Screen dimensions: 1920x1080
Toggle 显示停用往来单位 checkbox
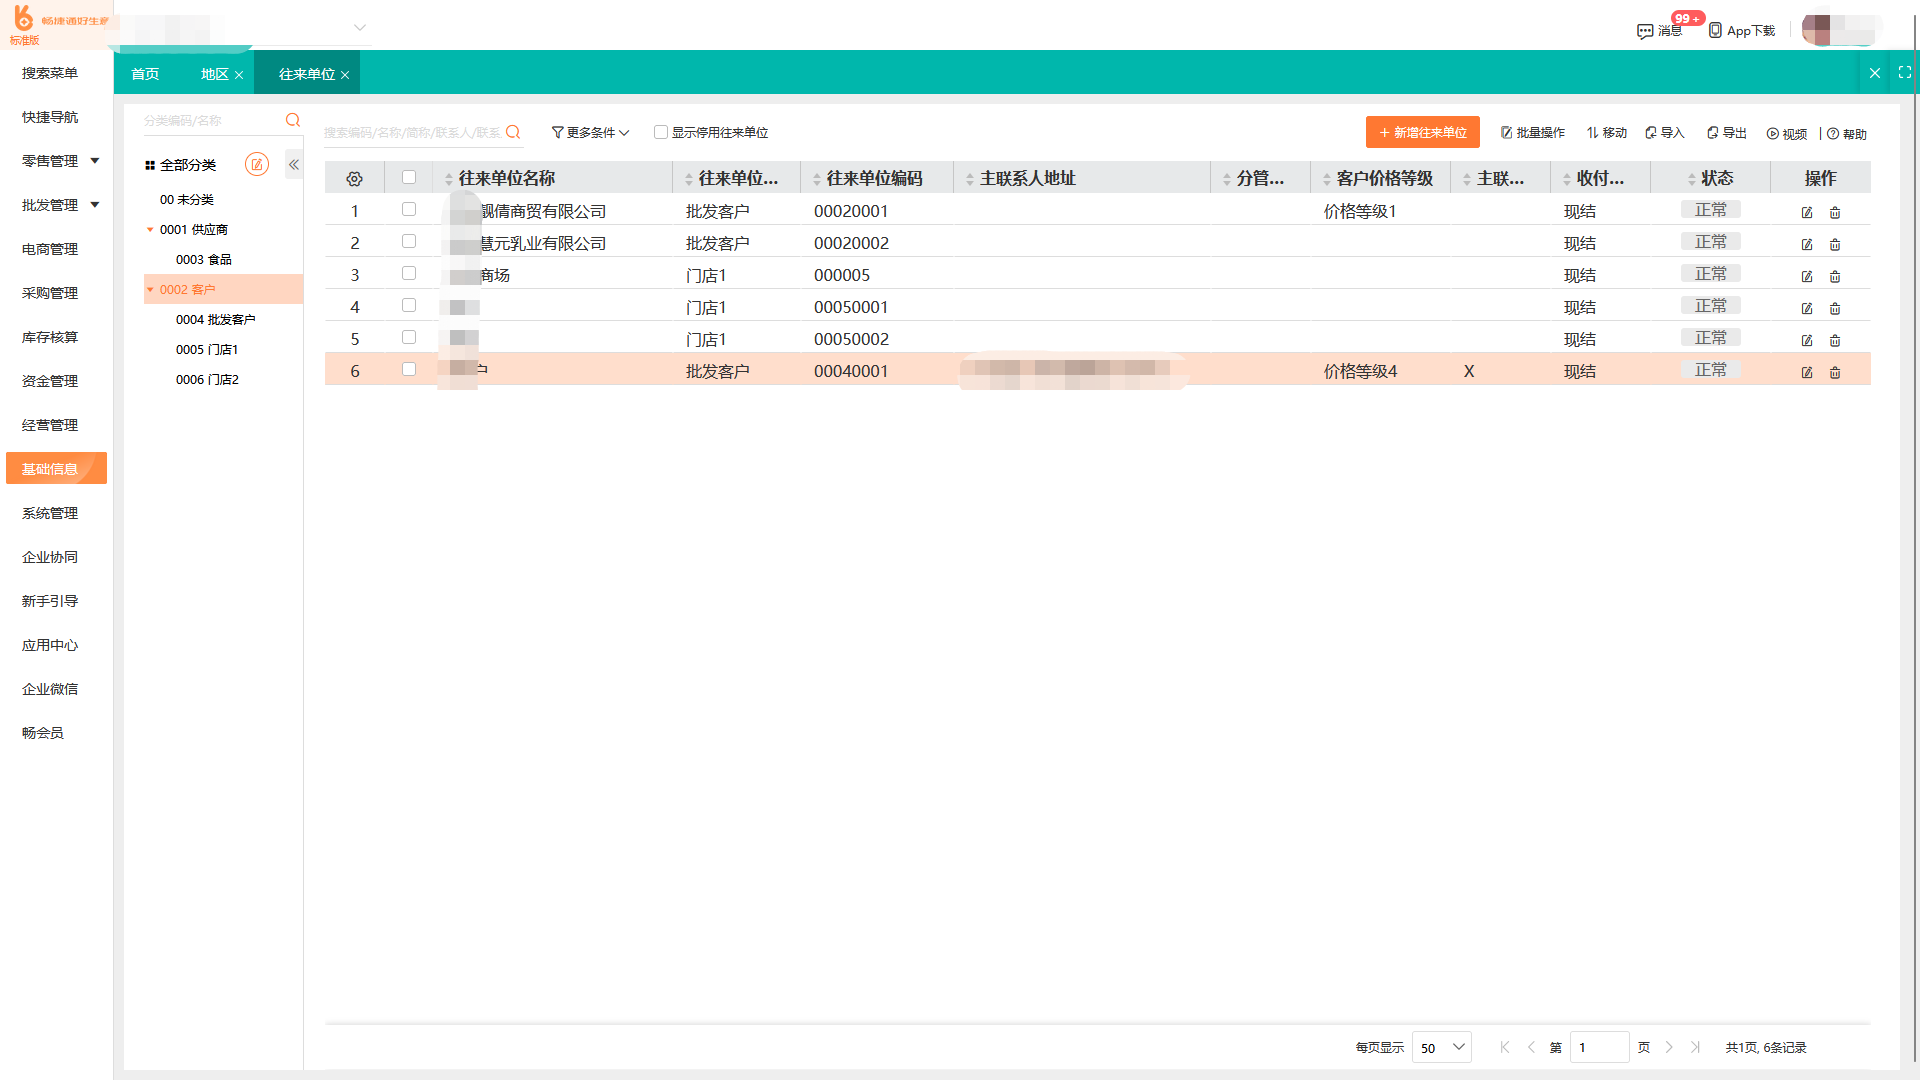point(662,131)
